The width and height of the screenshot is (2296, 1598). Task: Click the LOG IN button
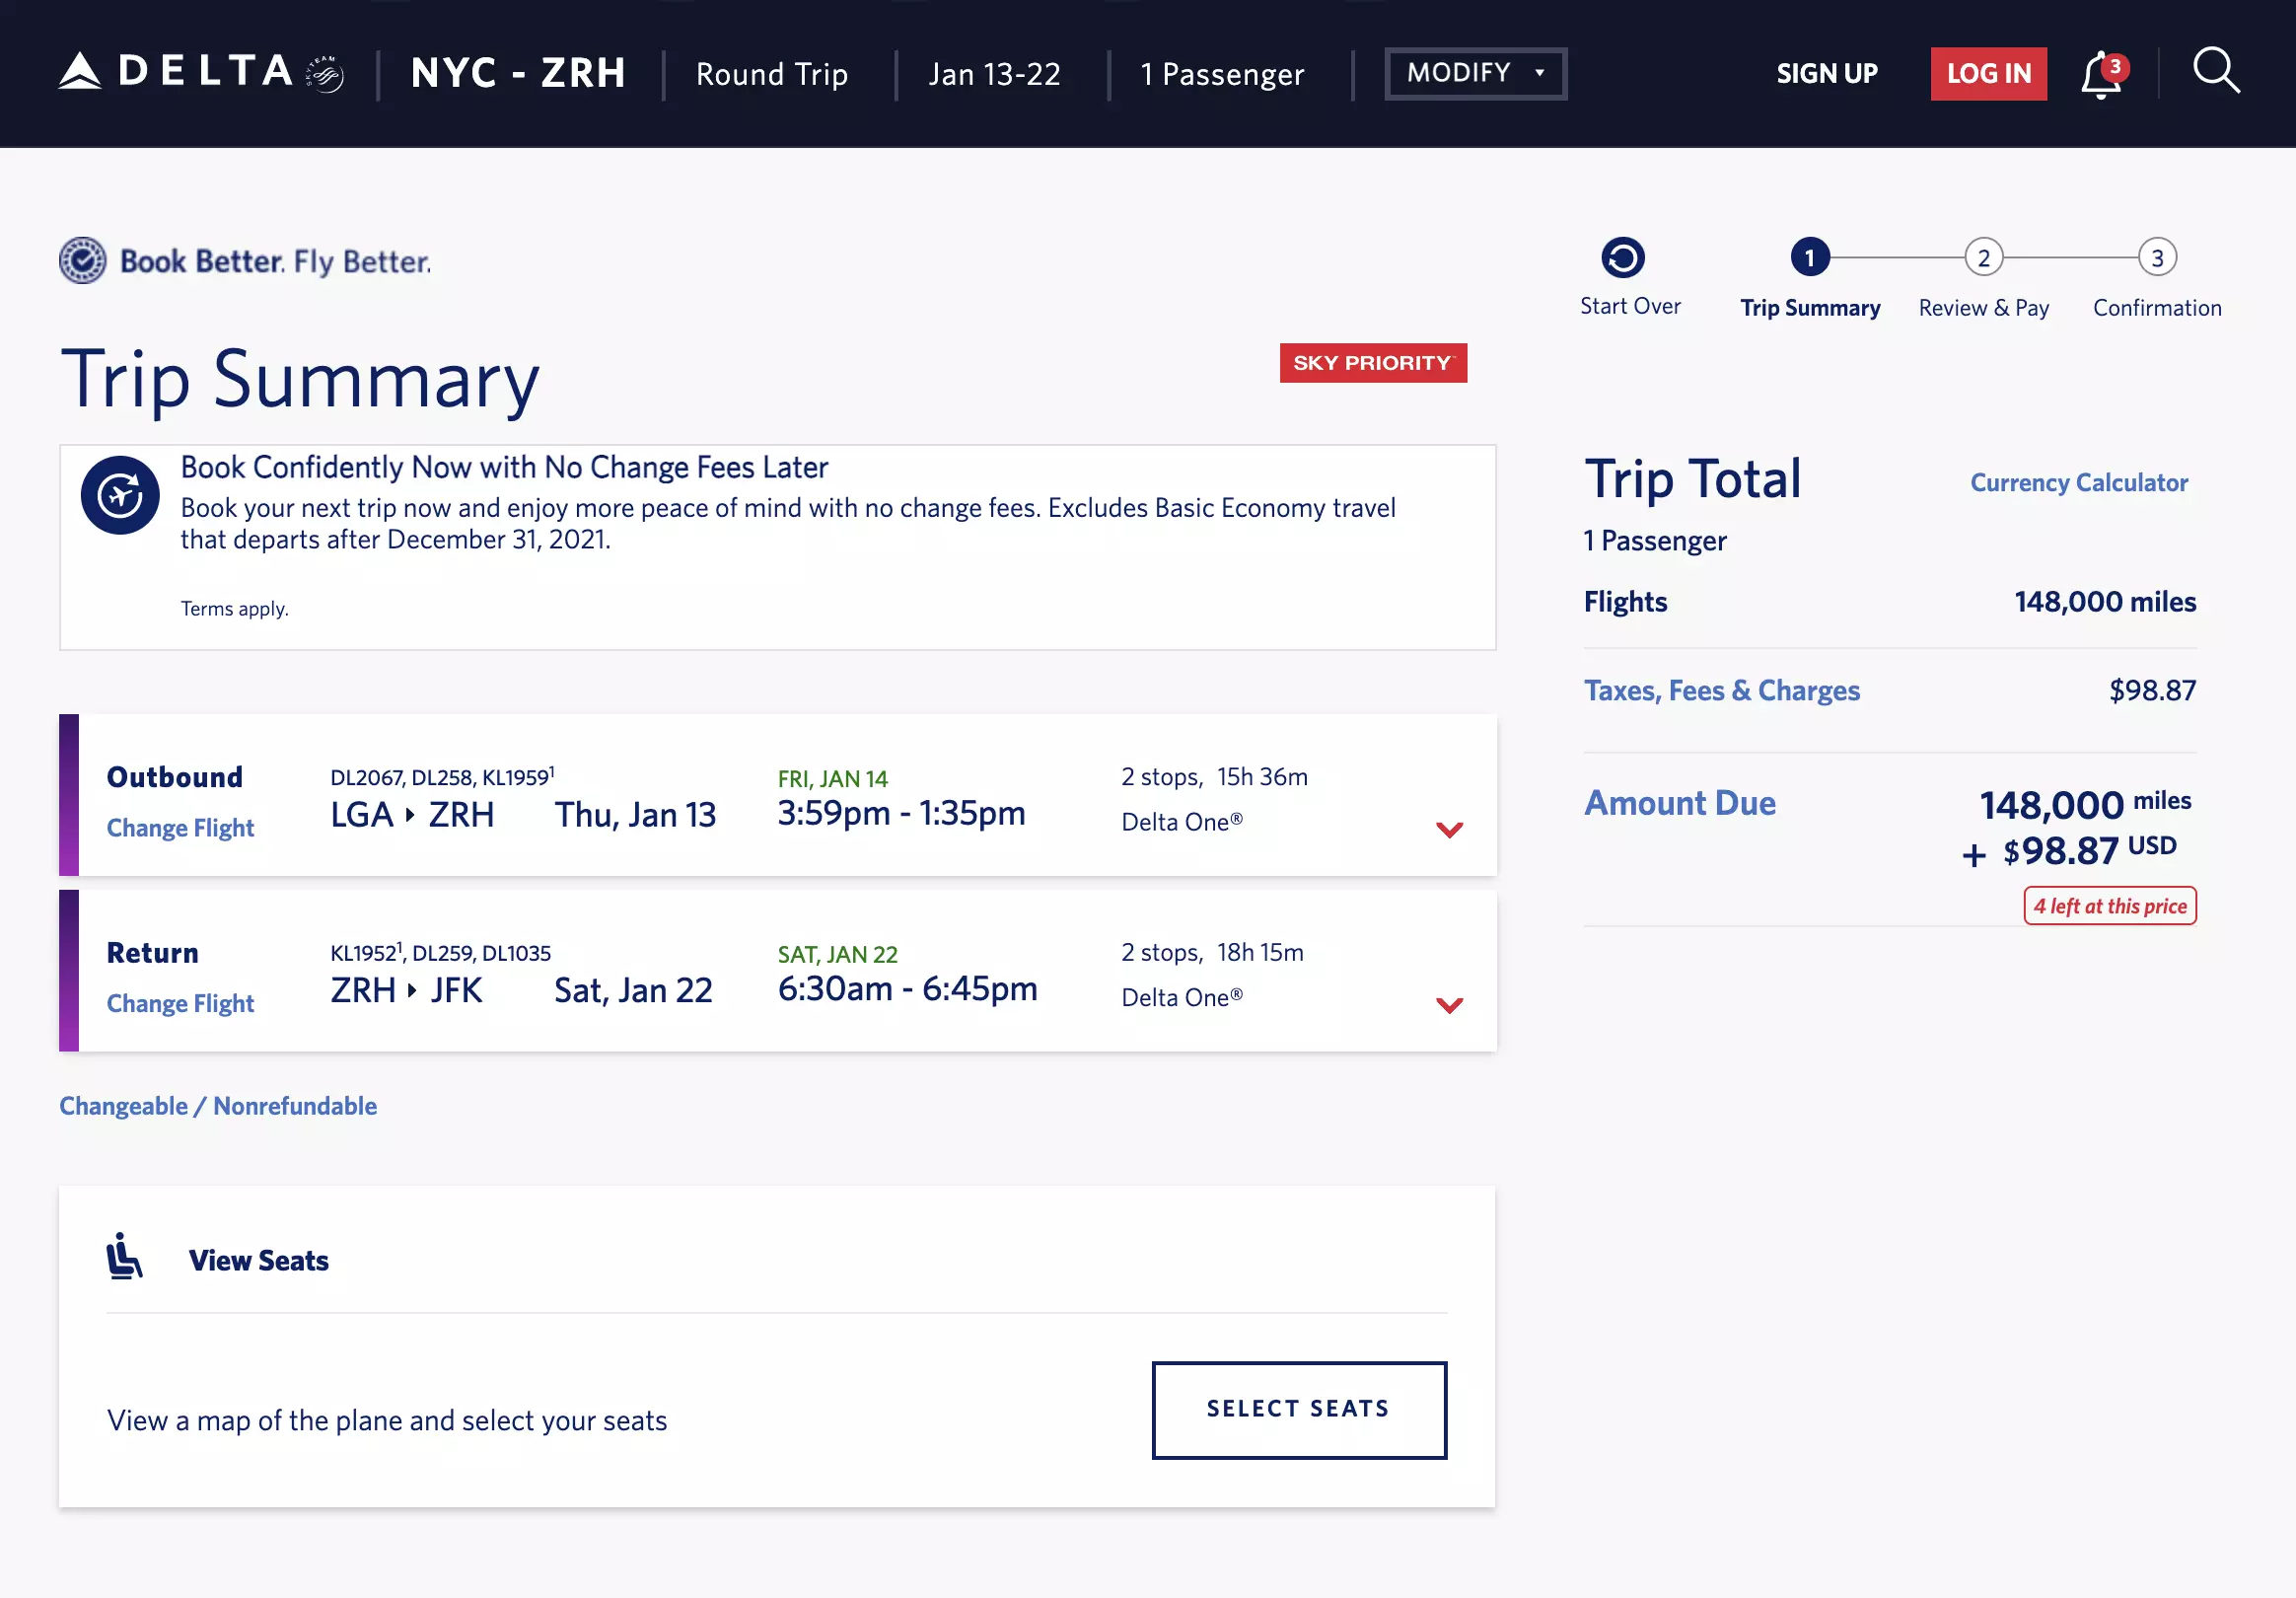pos(1987,72)
